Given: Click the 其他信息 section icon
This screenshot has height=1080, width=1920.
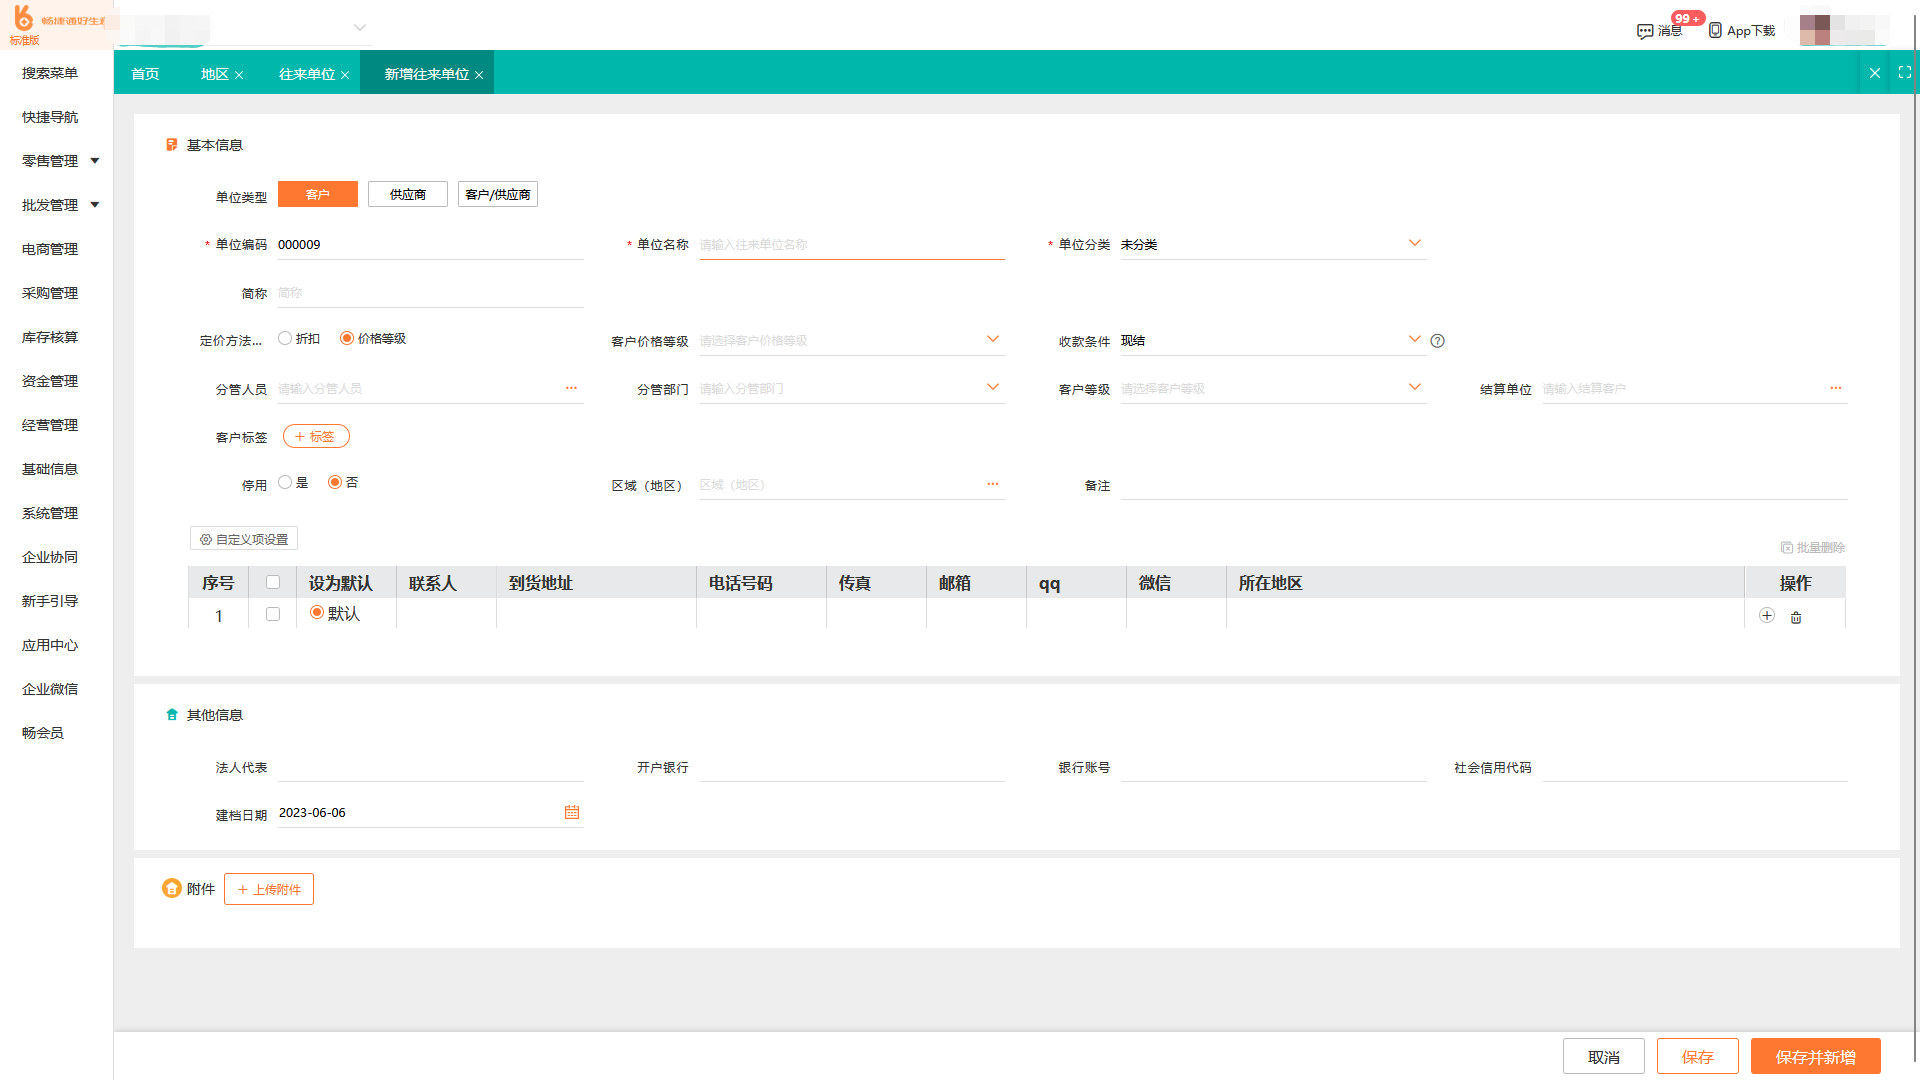Looking at the screenshot, I should click(173, 715).
